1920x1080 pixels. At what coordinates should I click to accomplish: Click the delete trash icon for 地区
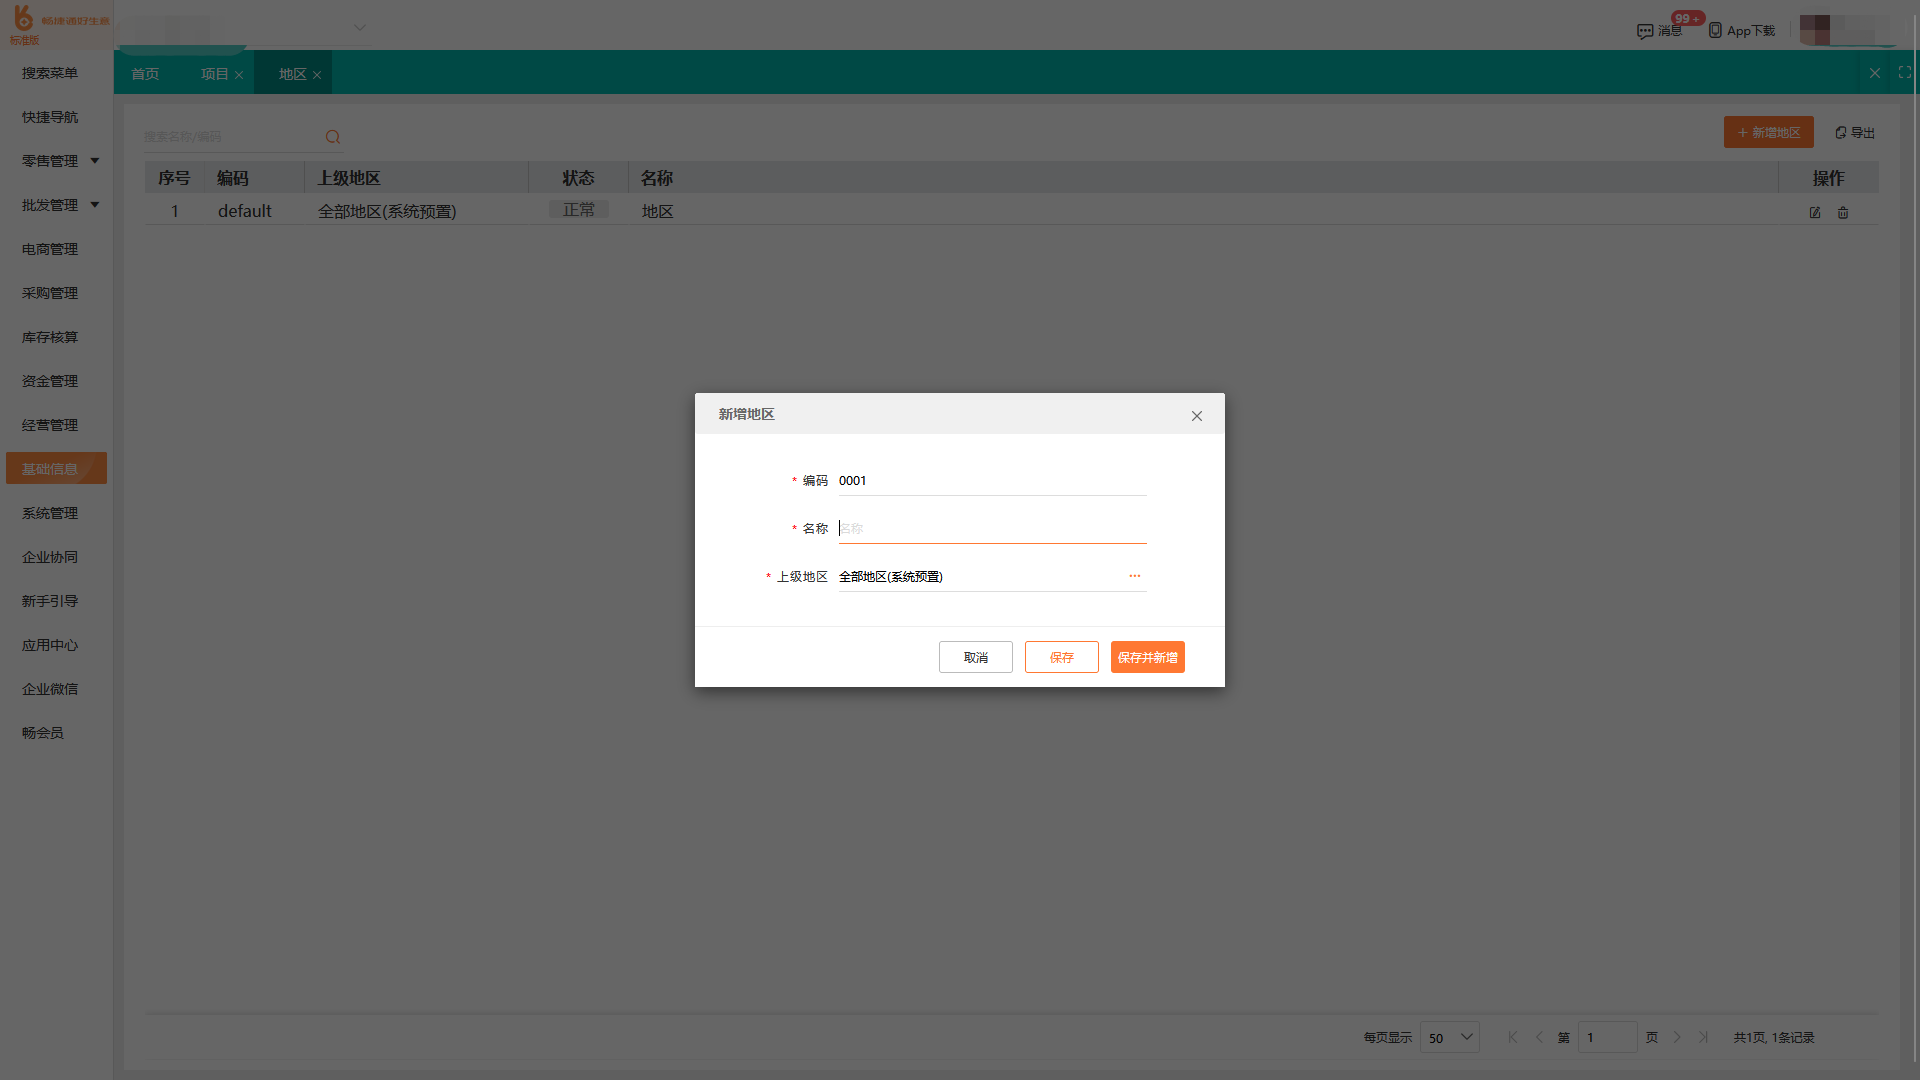click(1844, 212)
